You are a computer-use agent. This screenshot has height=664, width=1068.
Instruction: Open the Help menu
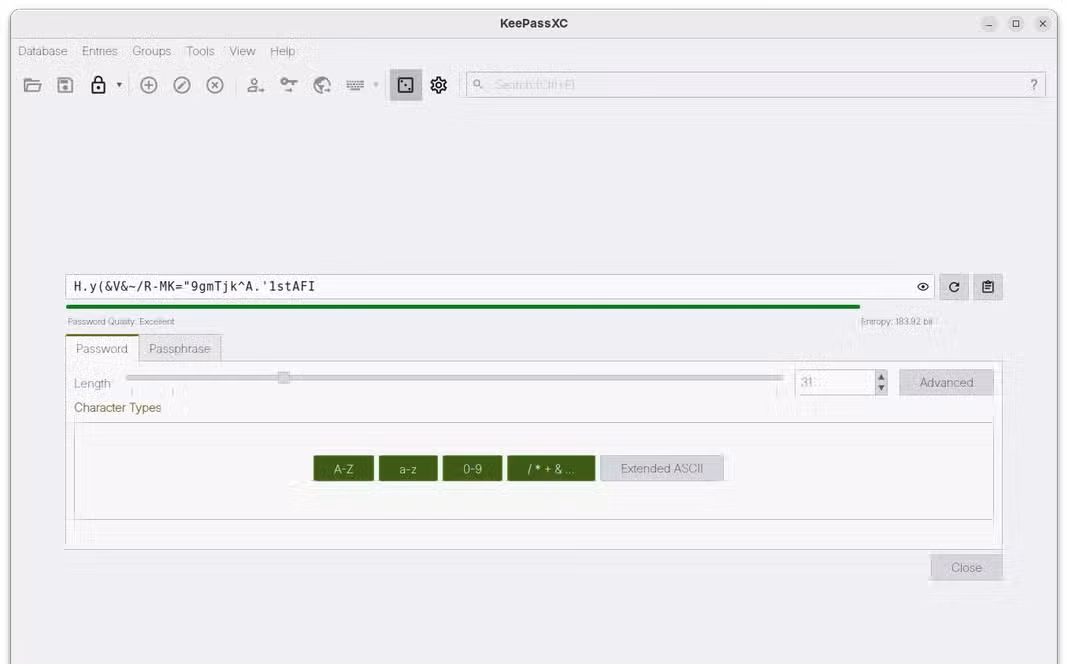(283, 51)
